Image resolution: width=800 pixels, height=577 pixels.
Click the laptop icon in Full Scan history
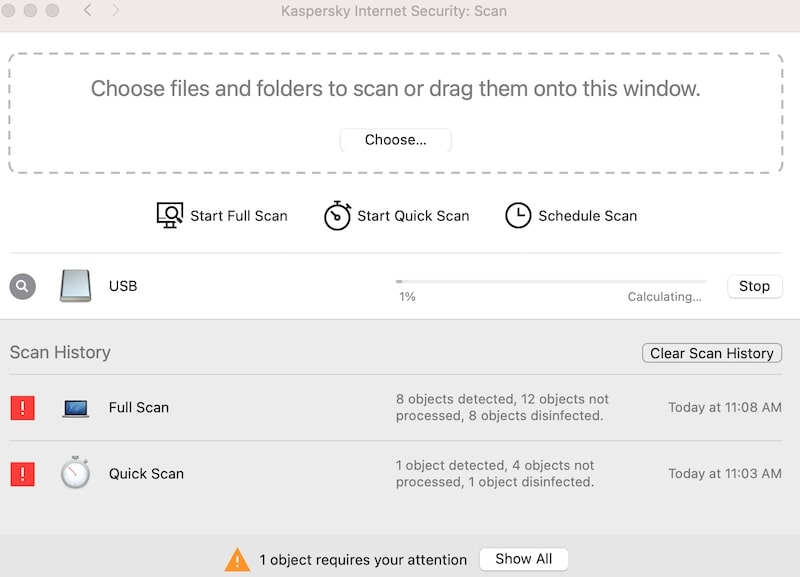point(76,409)
